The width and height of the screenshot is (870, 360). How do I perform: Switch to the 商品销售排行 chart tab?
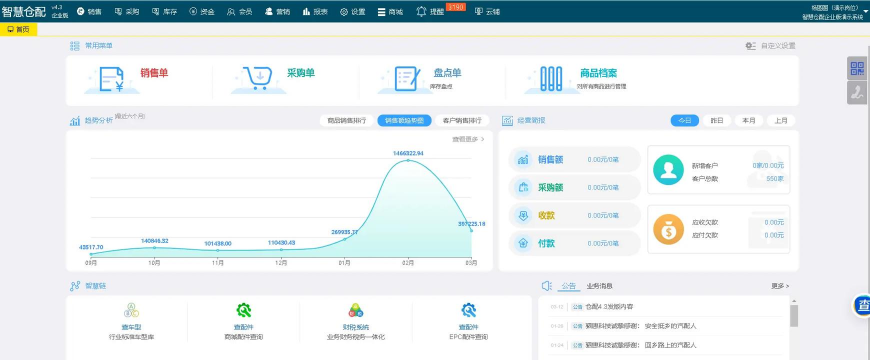click(346, 120)
